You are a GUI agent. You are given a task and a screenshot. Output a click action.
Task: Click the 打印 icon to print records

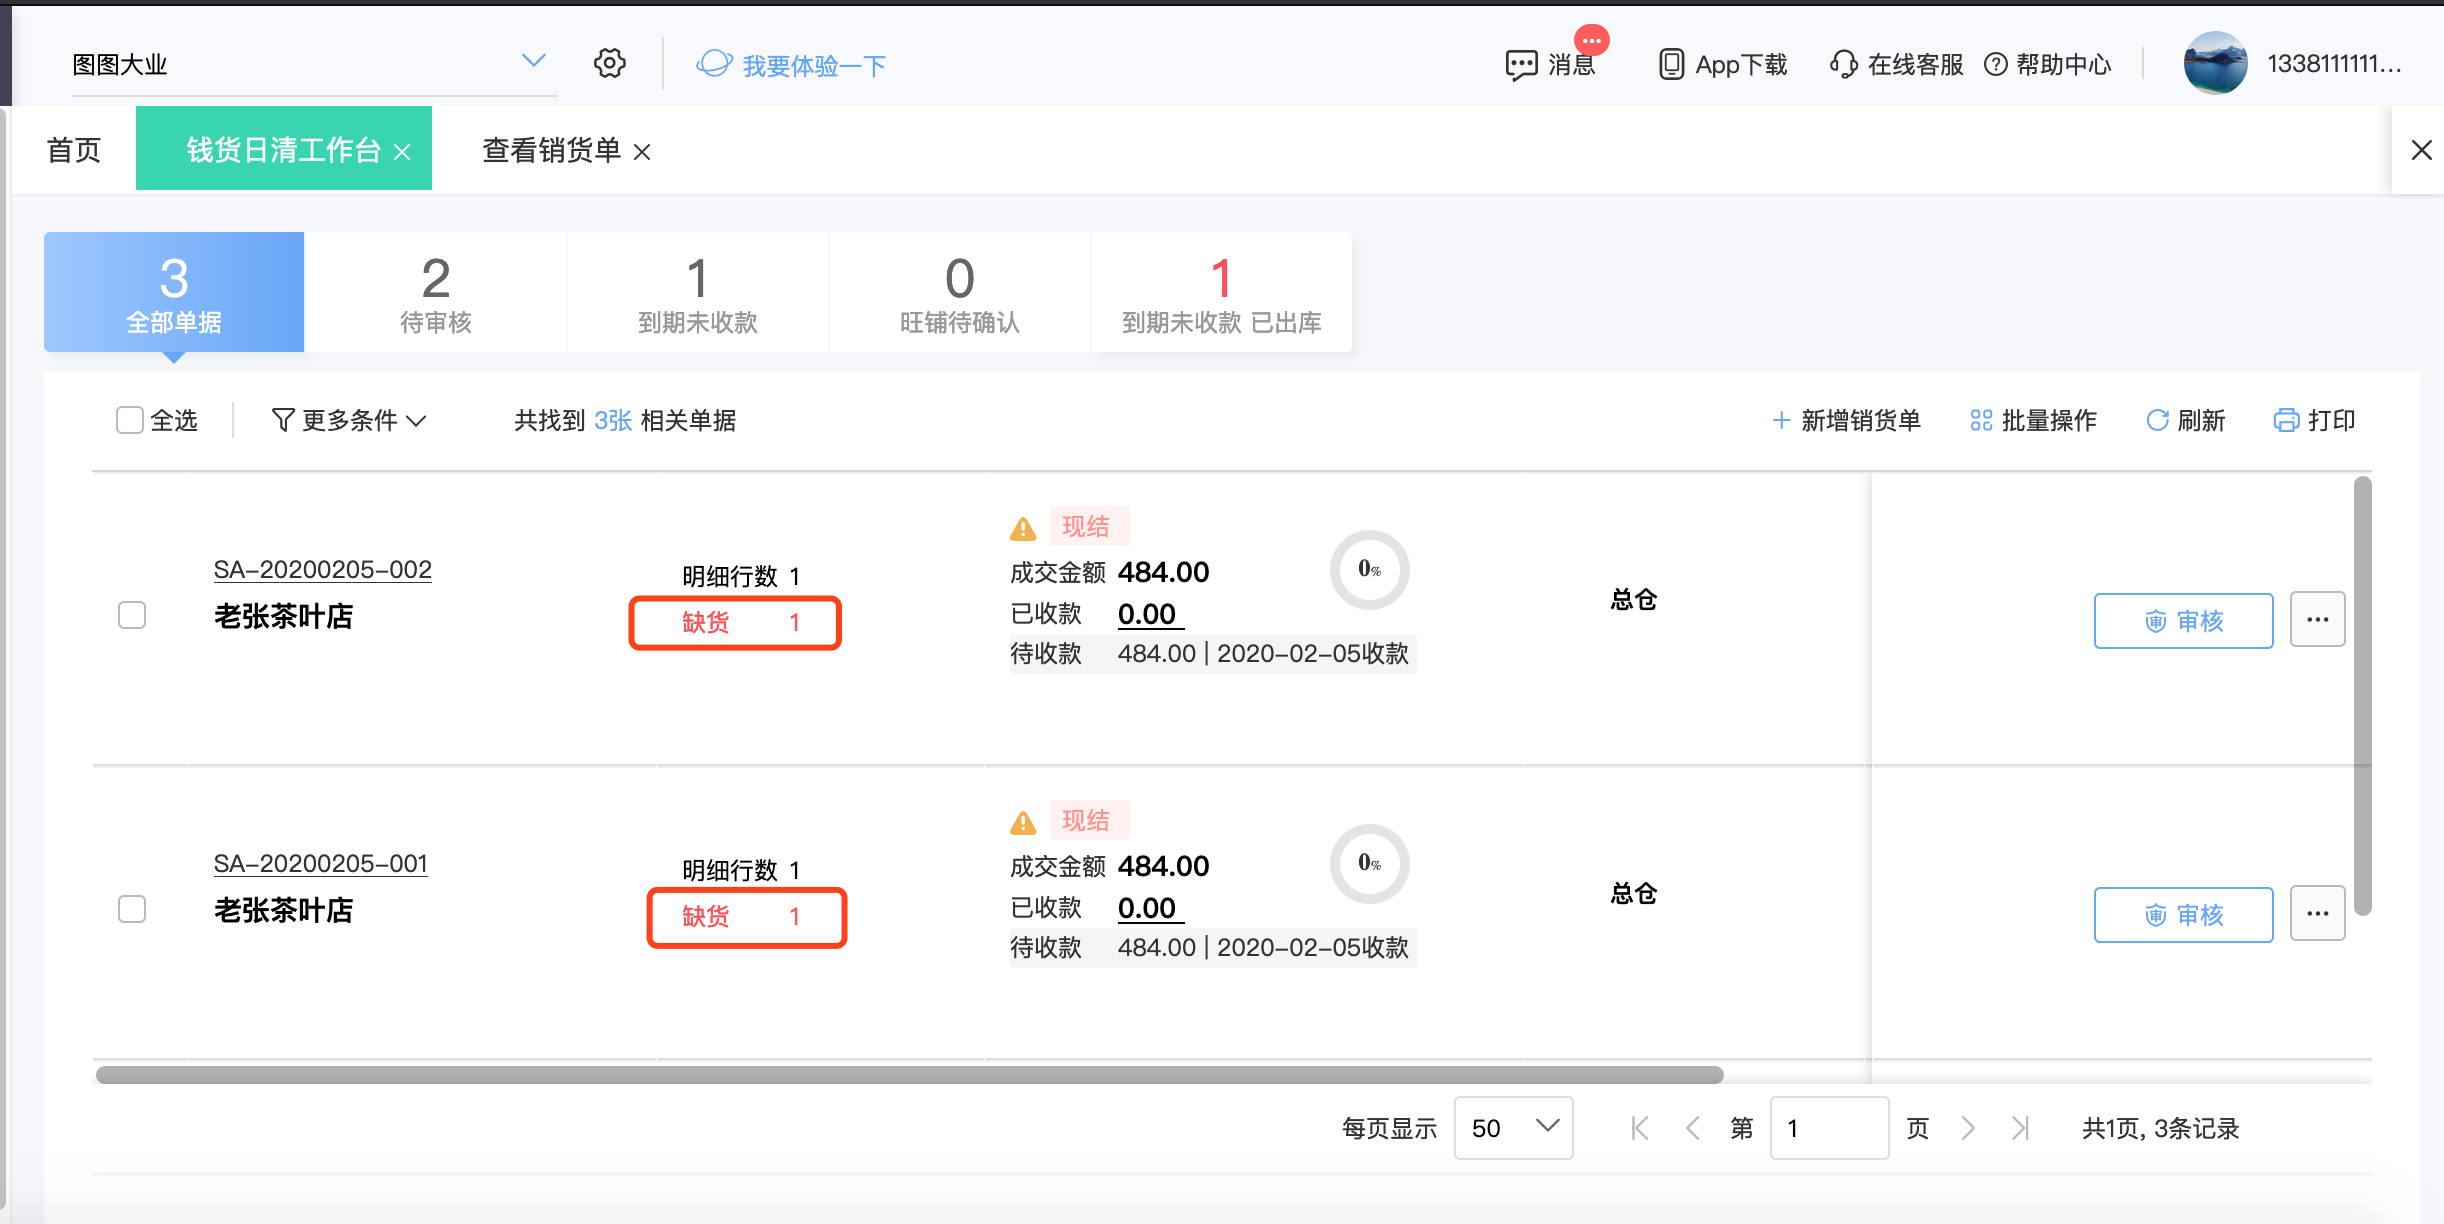pos(2318,420)
